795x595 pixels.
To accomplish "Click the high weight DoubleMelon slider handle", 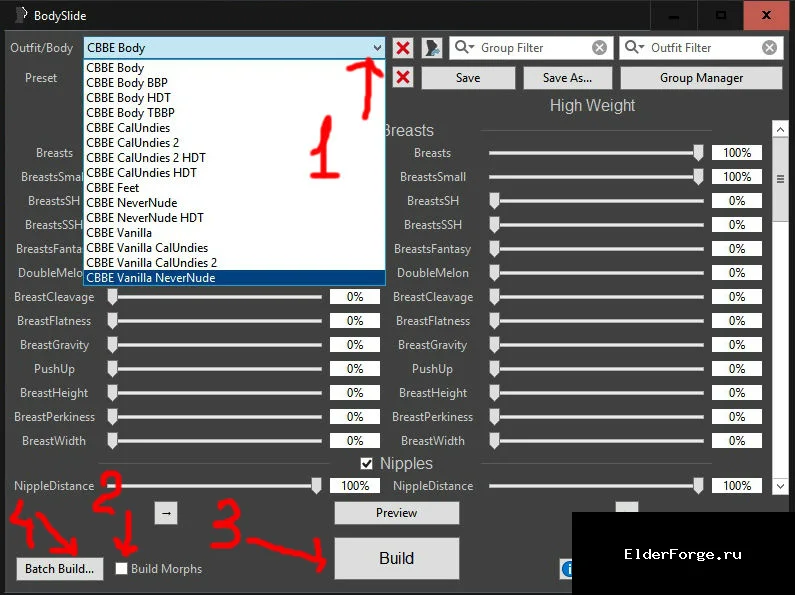I will coord(494,273).
